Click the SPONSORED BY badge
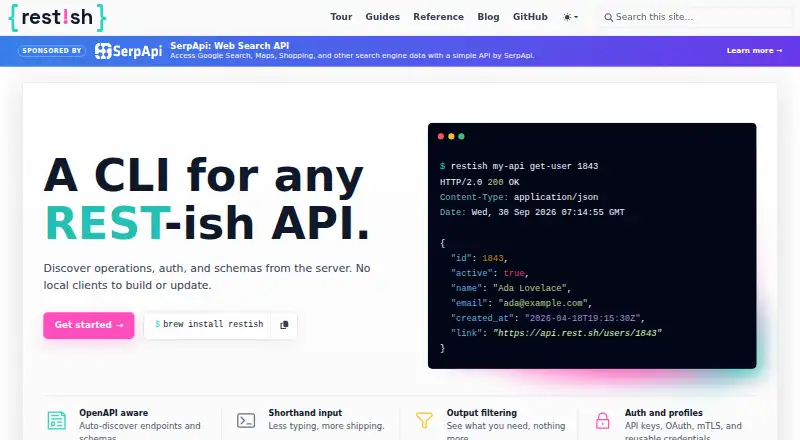Image resolution: width=800 pixels, height=440 pixels. click(52, 51)
